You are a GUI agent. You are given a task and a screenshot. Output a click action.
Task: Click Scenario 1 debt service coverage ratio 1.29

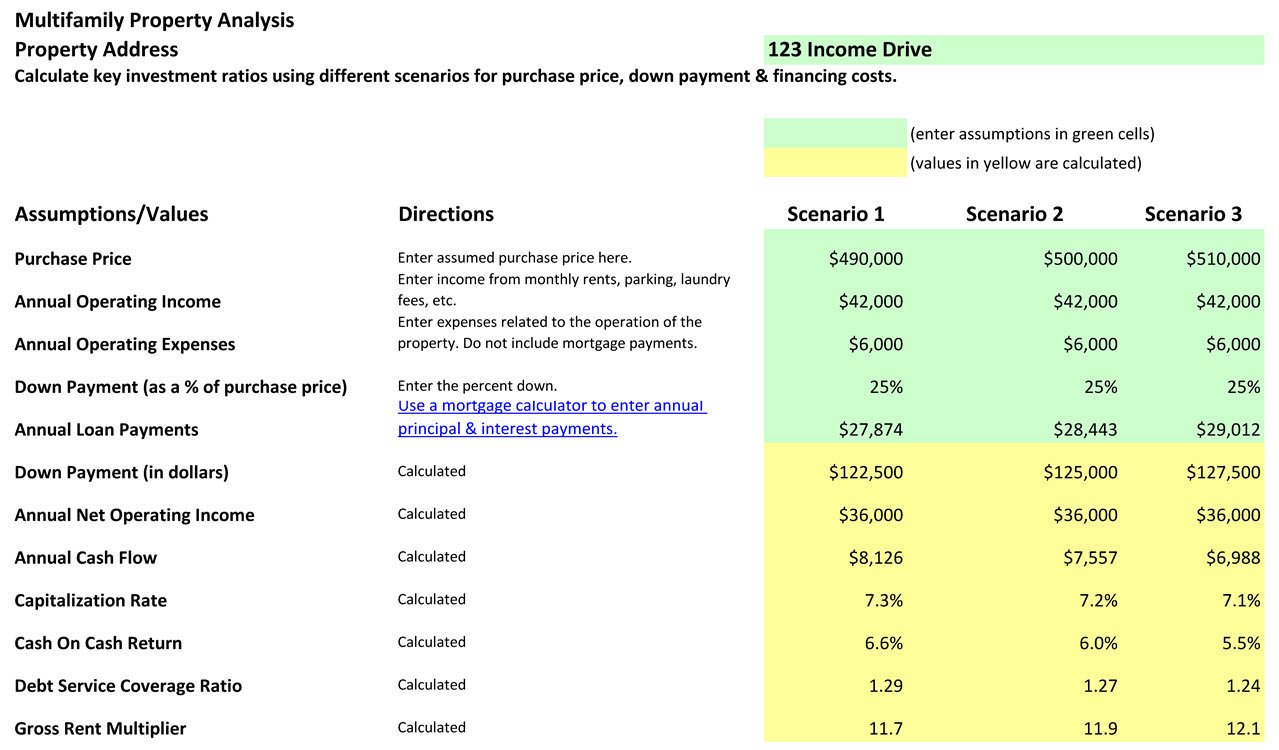click(885, 686)
